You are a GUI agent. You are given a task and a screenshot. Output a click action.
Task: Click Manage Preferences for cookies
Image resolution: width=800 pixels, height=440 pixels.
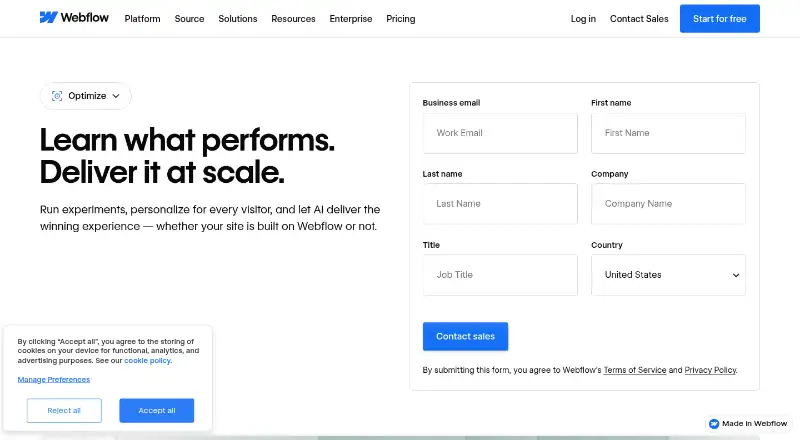[54, 379]
